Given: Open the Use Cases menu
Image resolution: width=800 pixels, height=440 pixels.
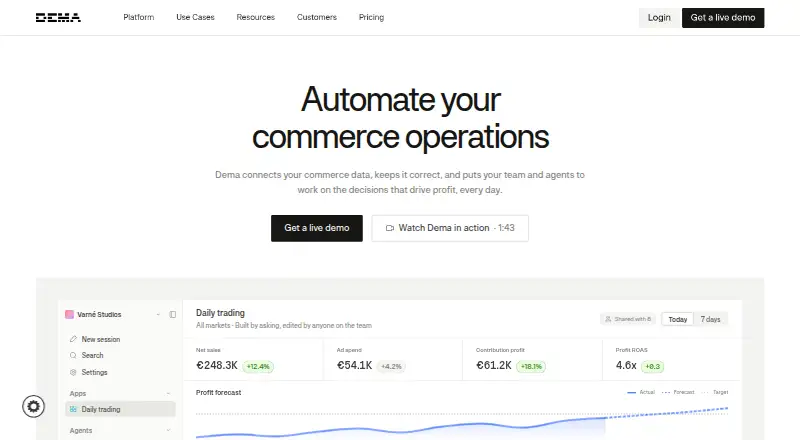Looking at the screenshot, I should pos(195,17).
